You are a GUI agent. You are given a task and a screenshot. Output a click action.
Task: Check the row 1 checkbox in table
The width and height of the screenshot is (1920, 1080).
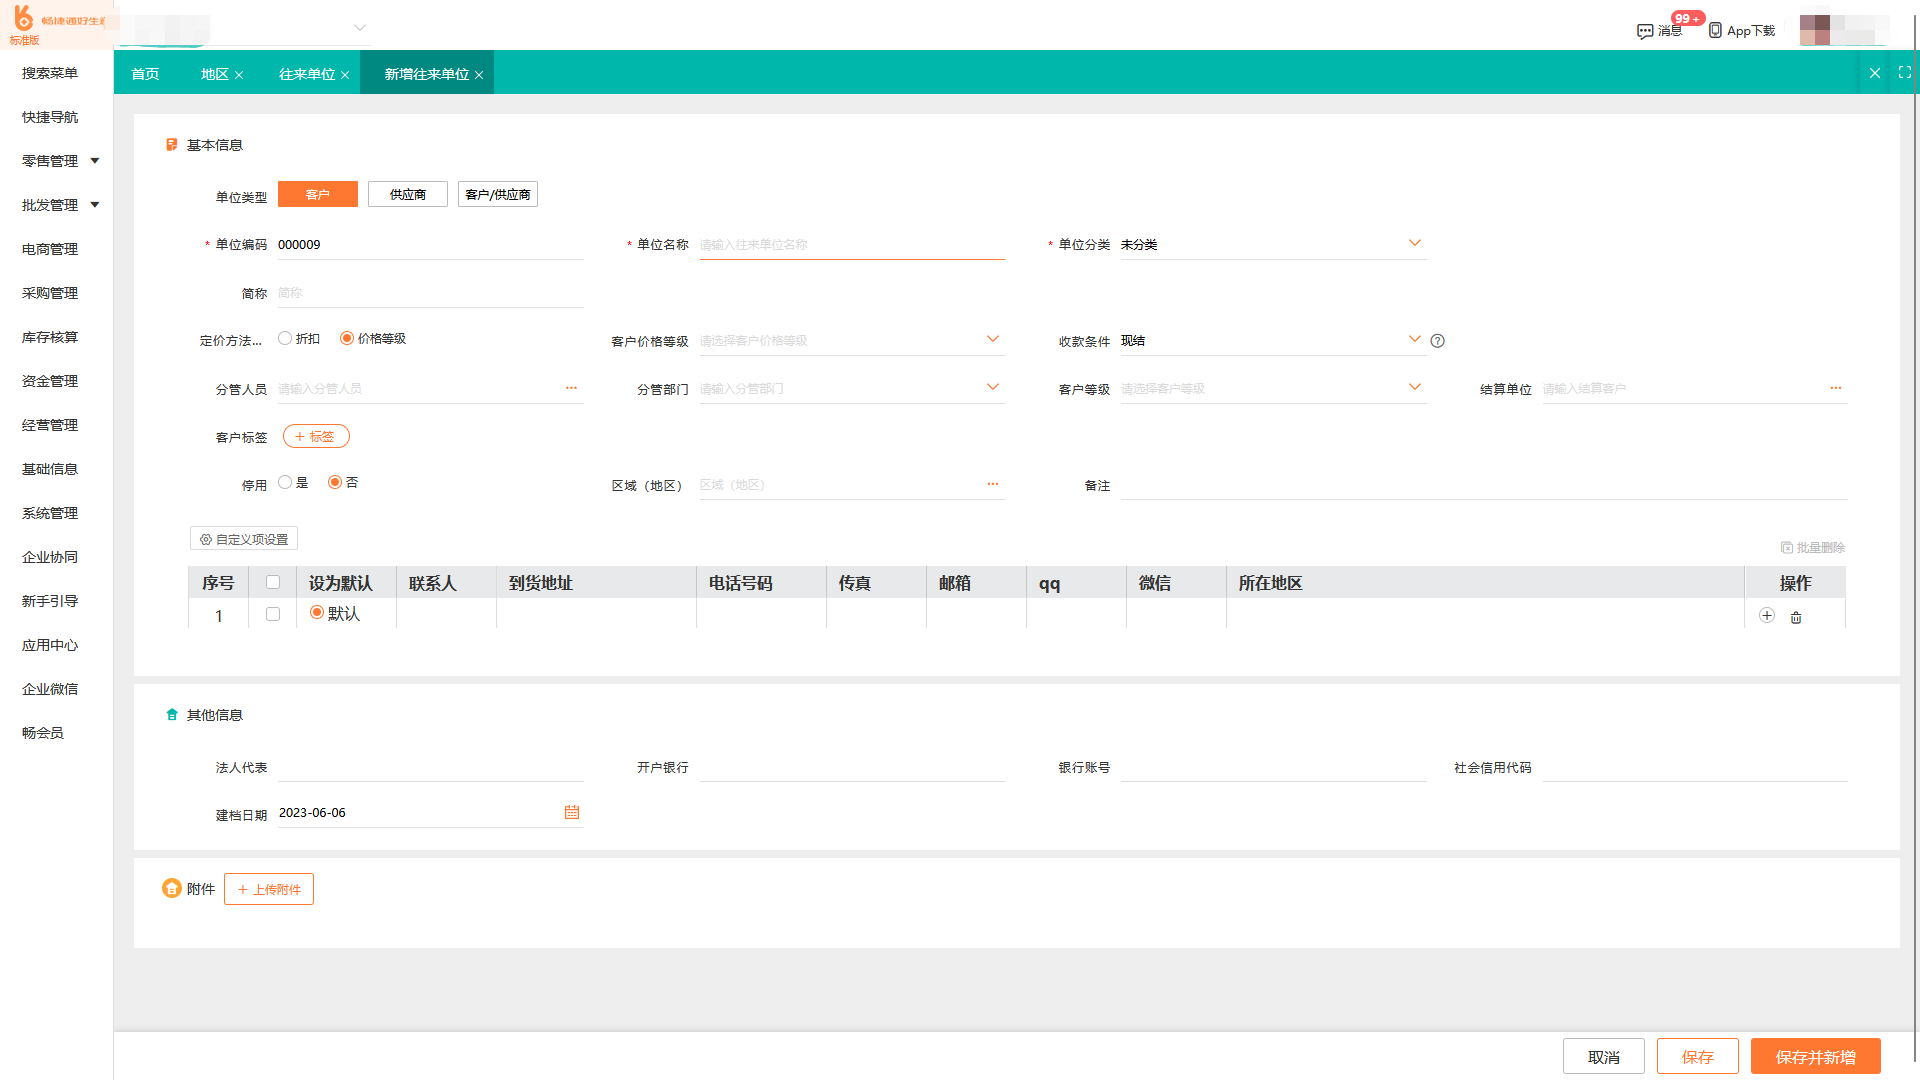(x=272, y=615)
